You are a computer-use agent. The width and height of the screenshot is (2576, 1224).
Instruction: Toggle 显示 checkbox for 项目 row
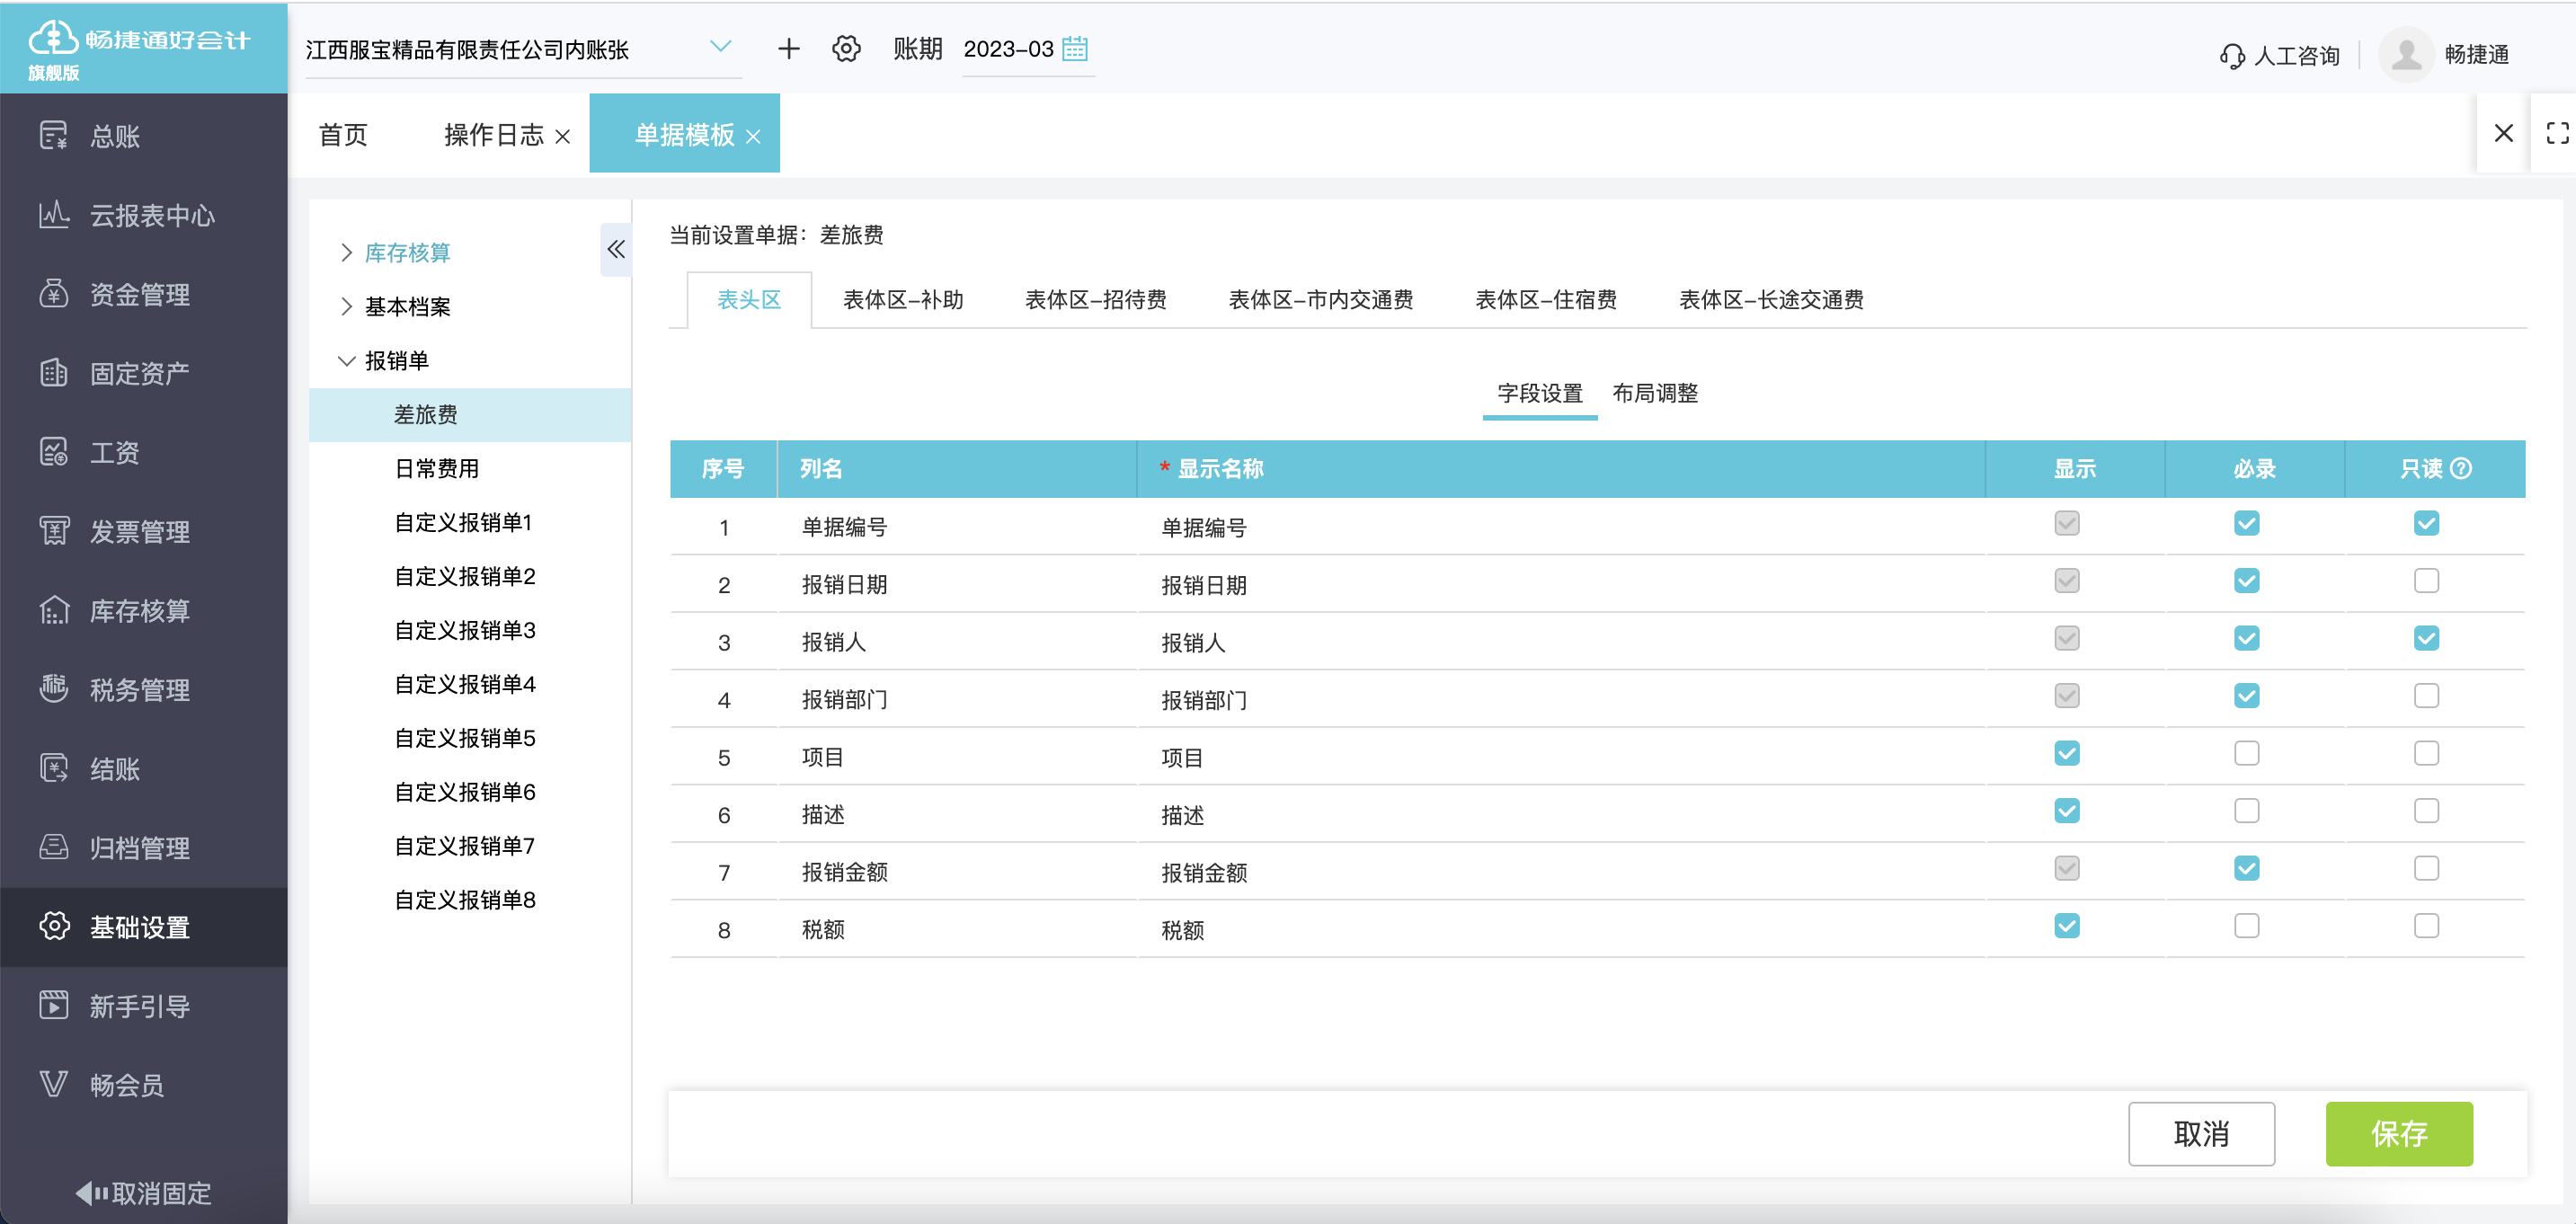tap(2068, 756)
